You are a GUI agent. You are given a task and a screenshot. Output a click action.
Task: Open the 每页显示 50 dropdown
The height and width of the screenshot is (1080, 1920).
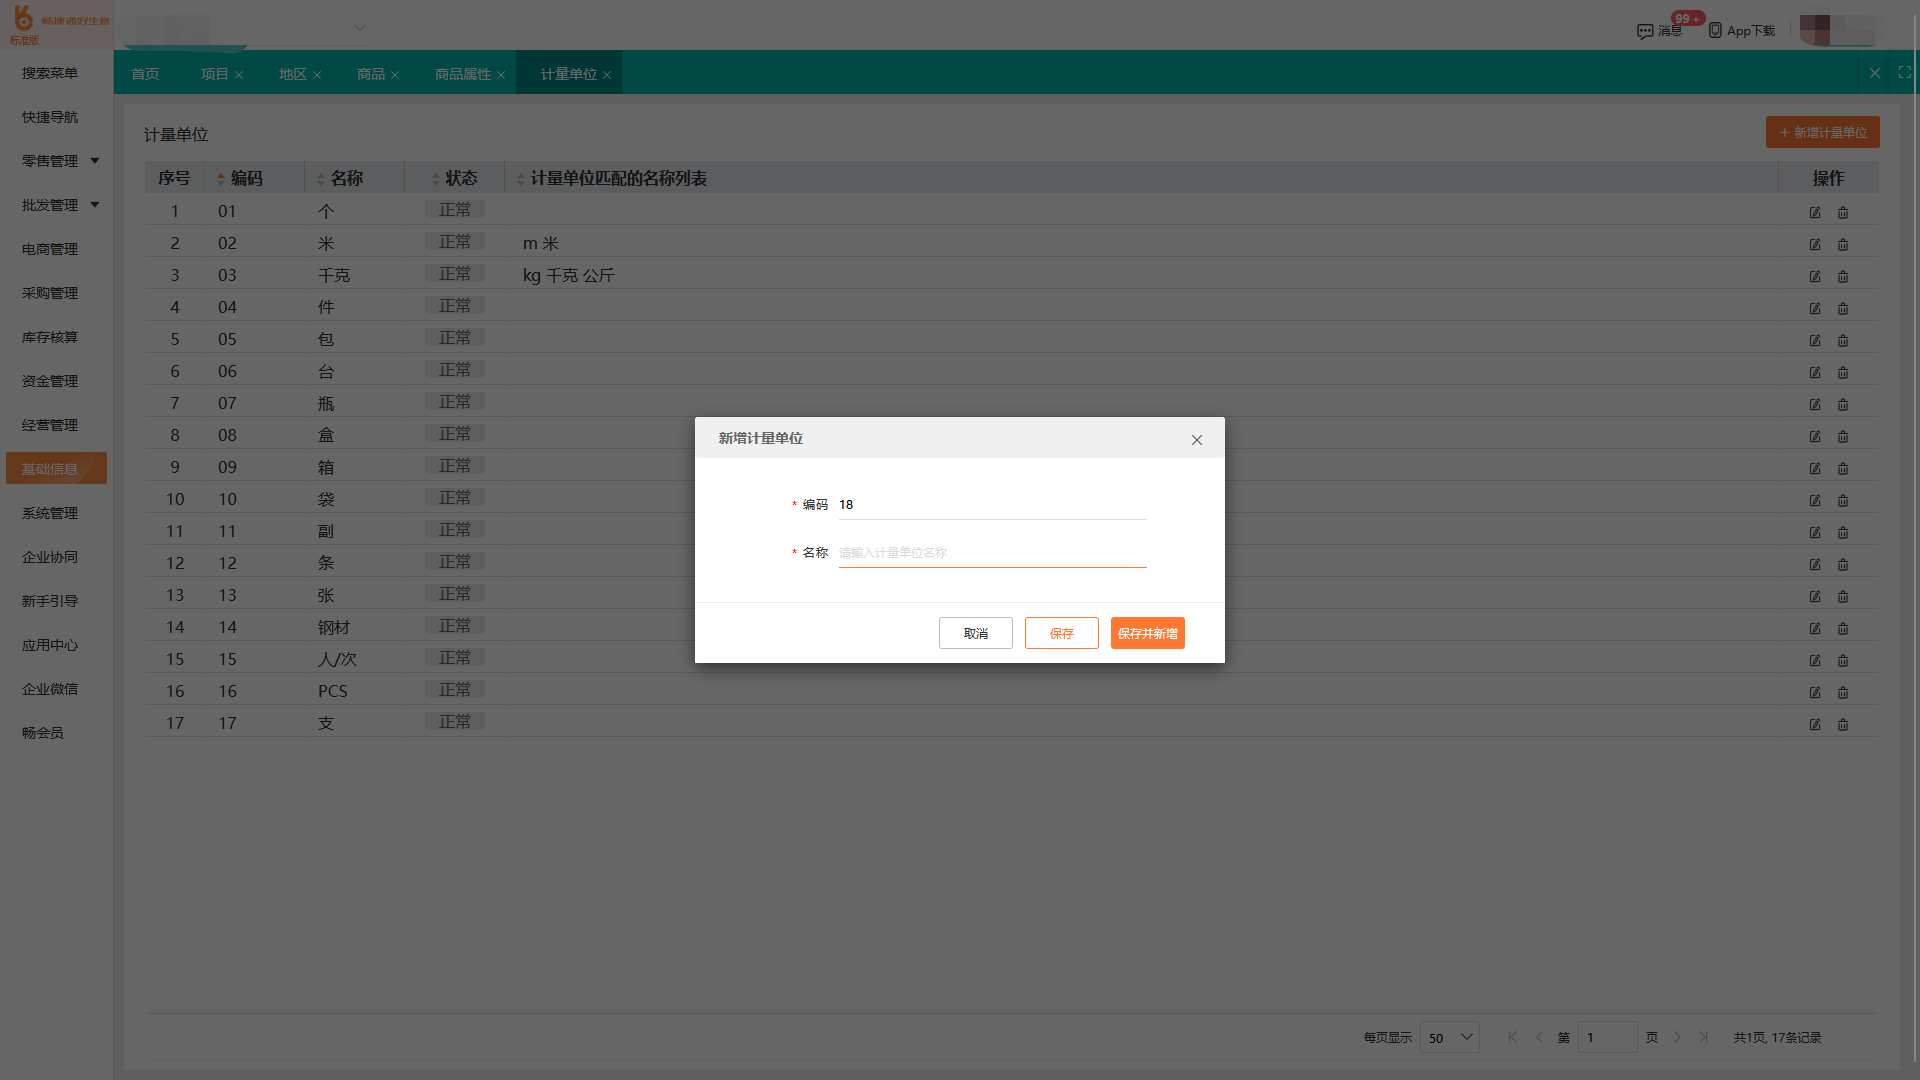(x=1449, y=1038)
